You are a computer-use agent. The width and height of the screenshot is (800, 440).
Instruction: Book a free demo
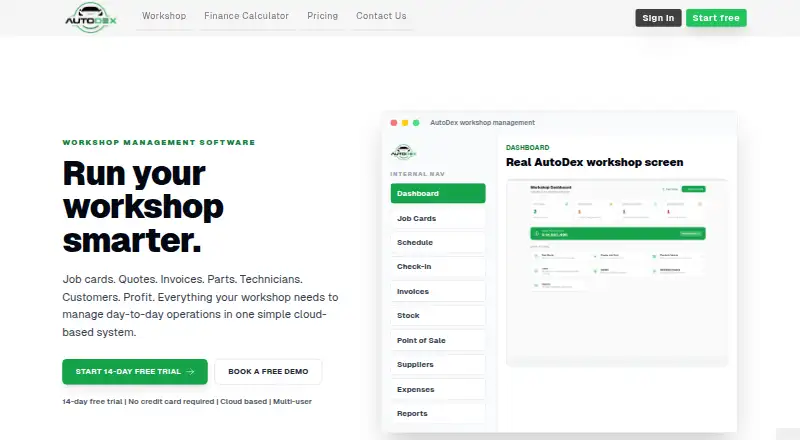[268, 372]
